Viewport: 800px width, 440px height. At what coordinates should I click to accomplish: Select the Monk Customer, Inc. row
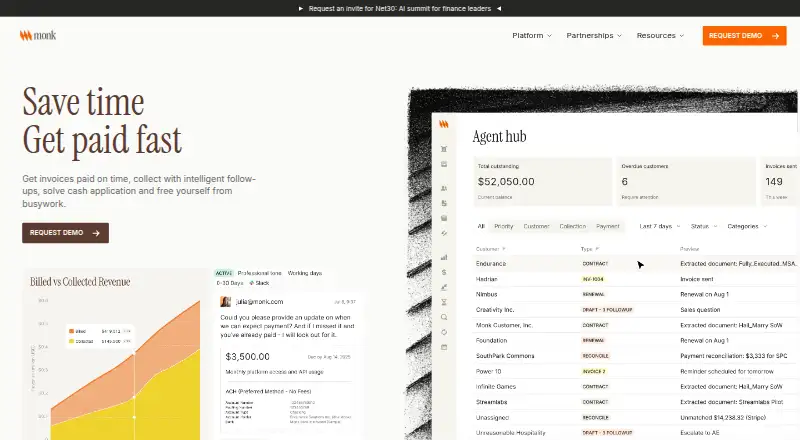click(635, 325)
